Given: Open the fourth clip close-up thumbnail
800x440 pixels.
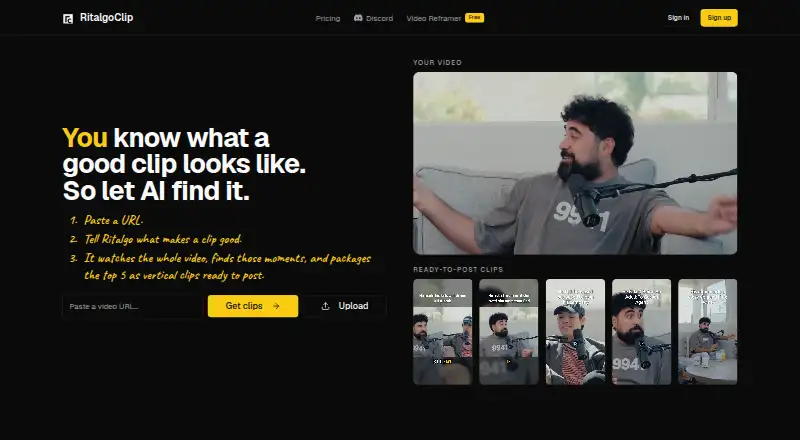Looking at the screenshot, I should 641,332.
